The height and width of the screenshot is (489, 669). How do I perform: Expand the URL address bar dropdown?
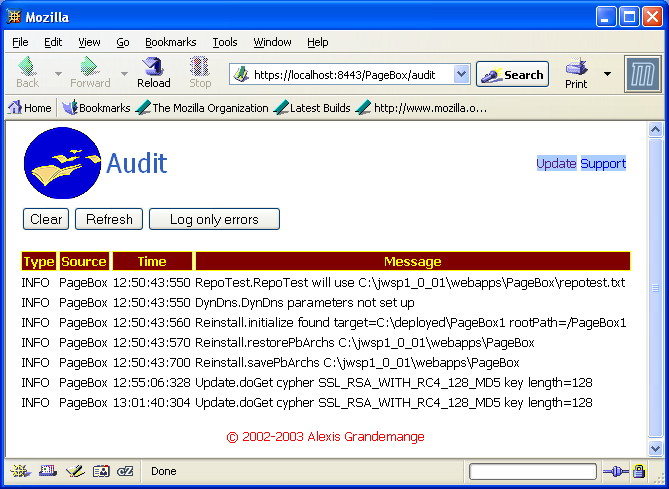point(461,74)
